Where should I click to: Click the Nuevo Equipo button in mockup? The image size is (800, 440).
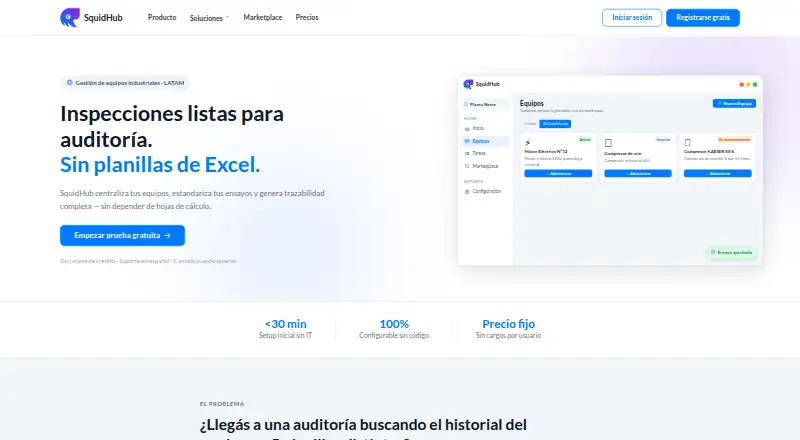[x=734, y=104]
